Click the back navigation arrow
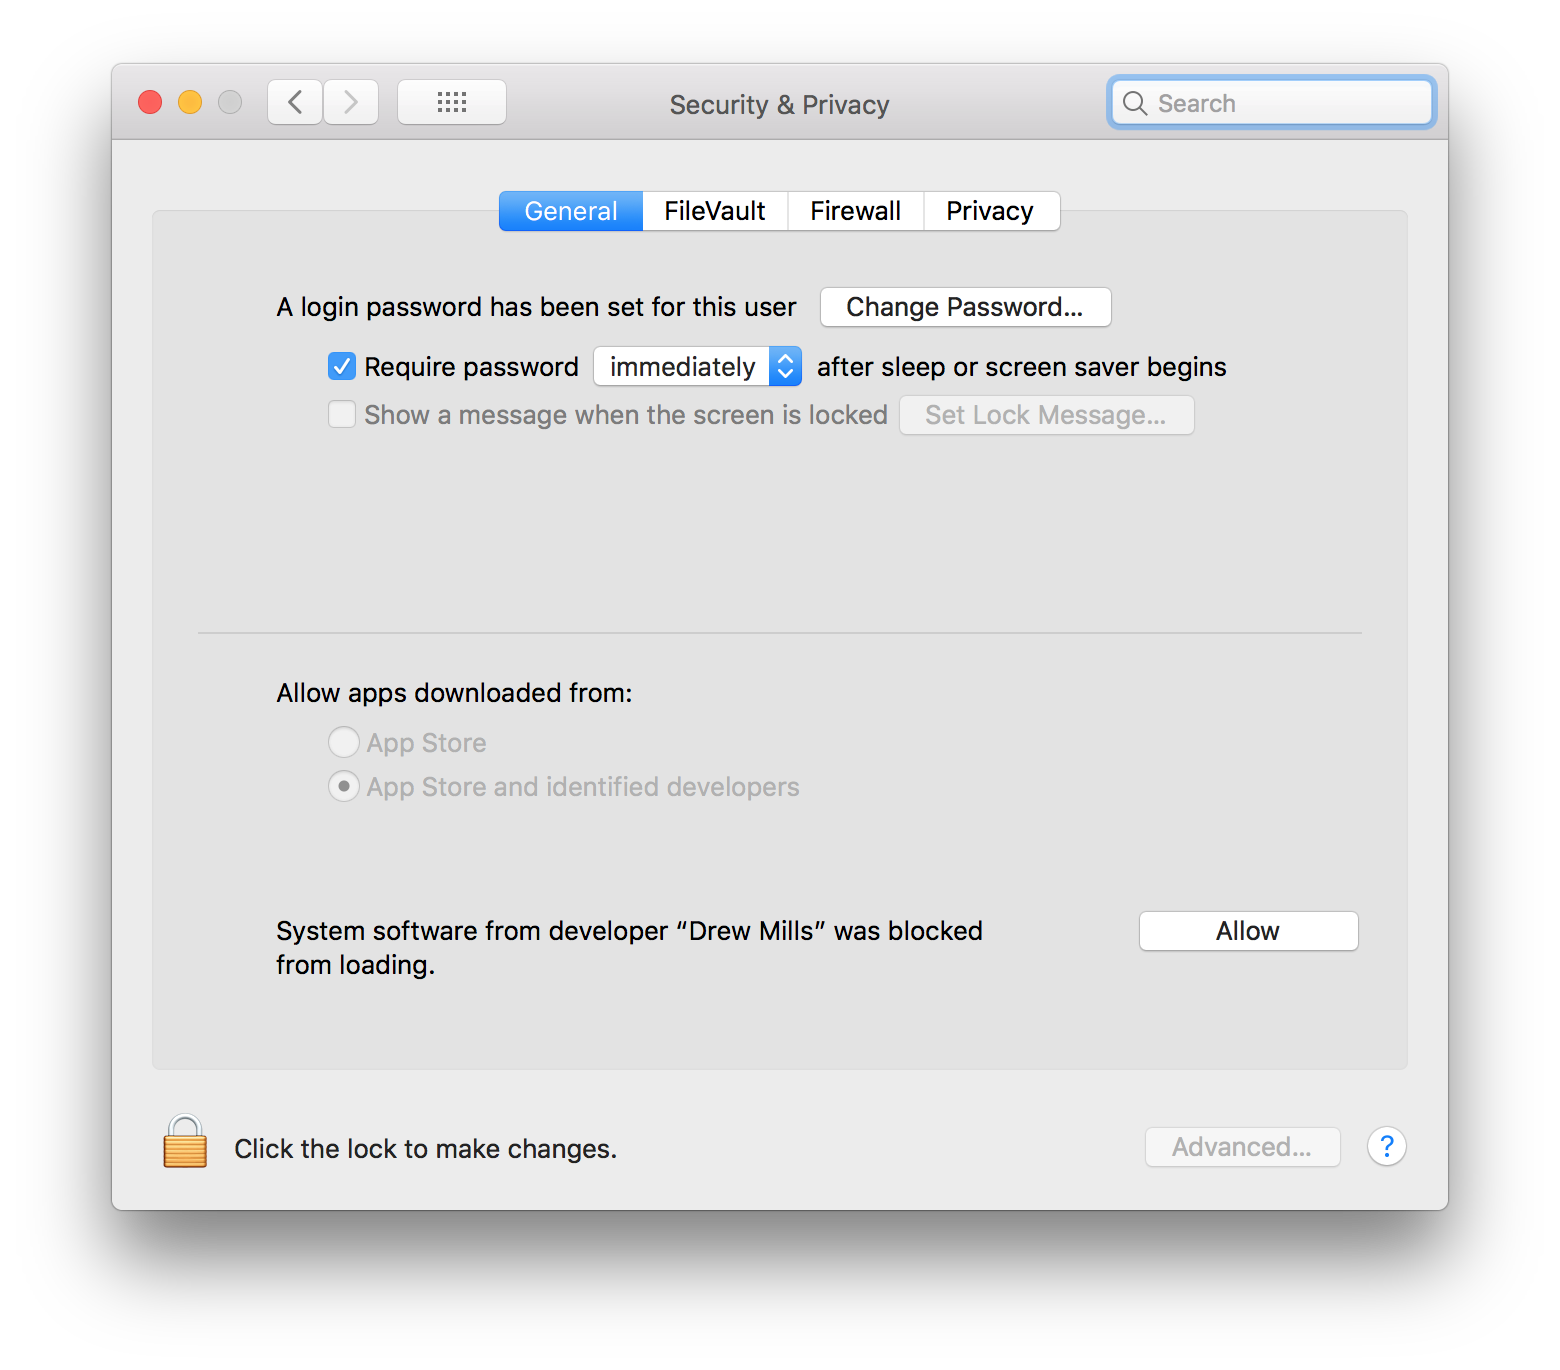Image resolution: width=1560 pixels, height=1370 pixels. click(x=294, y=101)
